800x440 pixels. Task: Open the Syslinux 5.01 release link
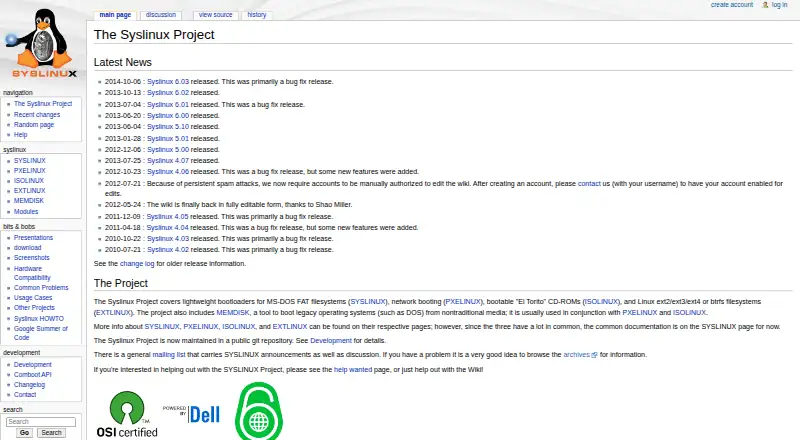point(168,139)
